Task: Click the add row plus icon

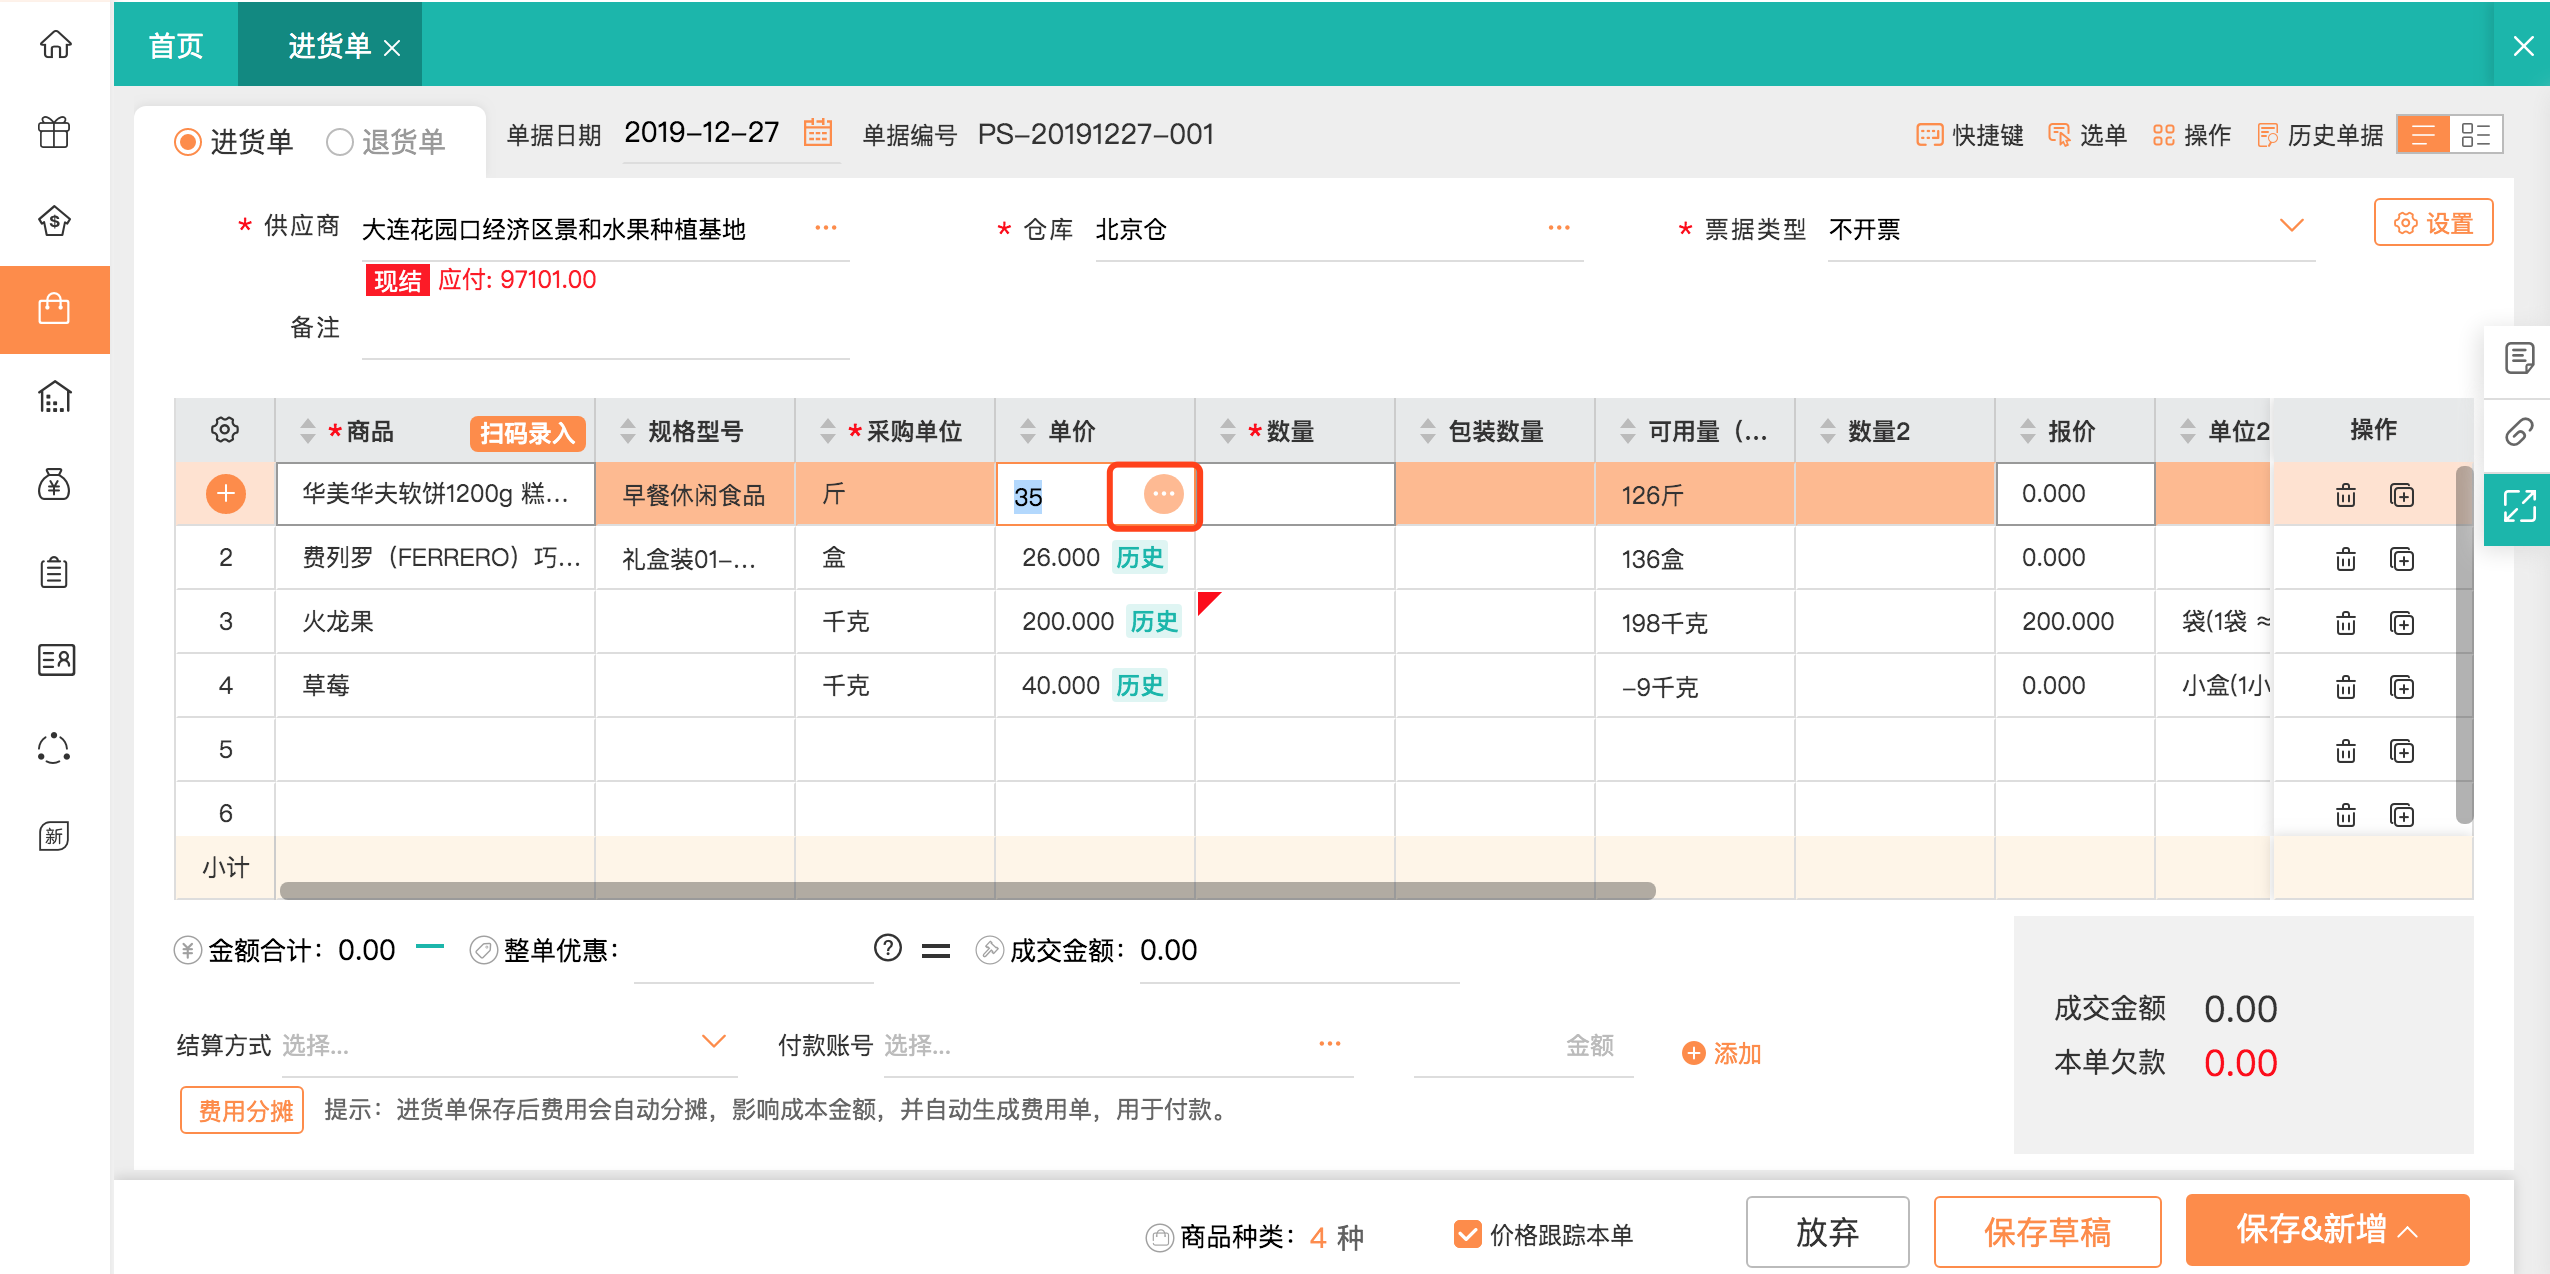Action: (224, 493)
